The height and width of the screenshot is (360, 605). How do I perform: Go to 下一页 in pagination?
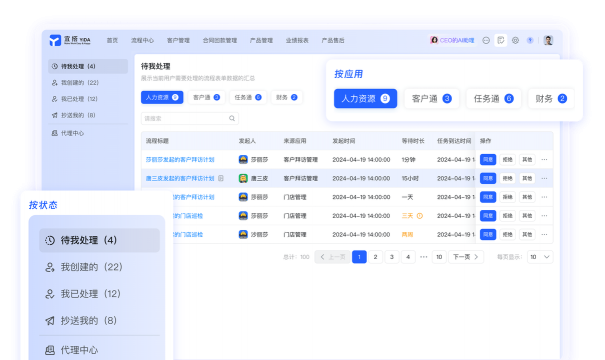pyautogui.click(x=466, y=257)
